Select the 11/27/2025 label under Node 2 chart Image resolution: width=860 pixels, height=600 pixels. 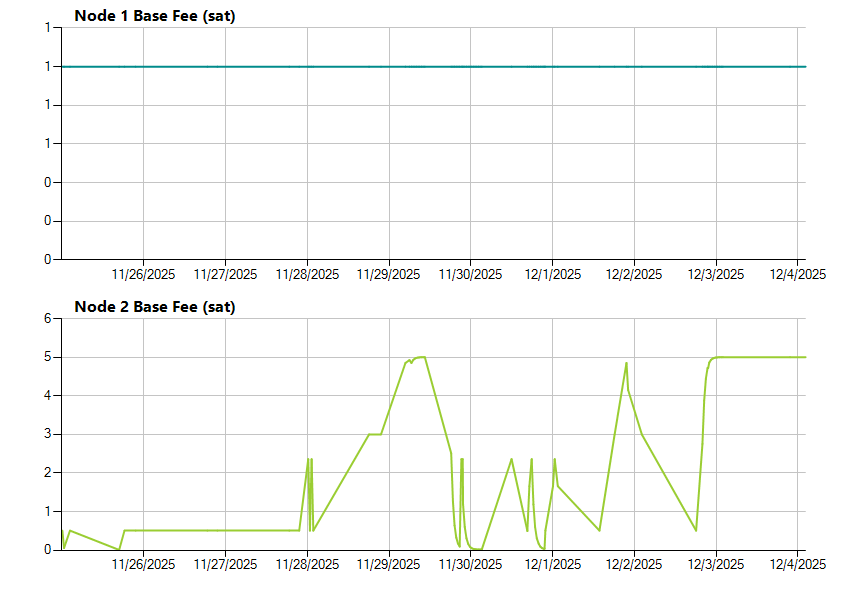(225, 565)
